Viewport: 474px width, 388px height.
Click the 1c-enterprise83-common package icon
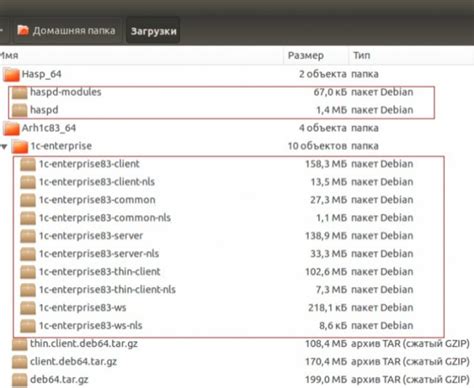pyautogui.click(x=28, y=200)
